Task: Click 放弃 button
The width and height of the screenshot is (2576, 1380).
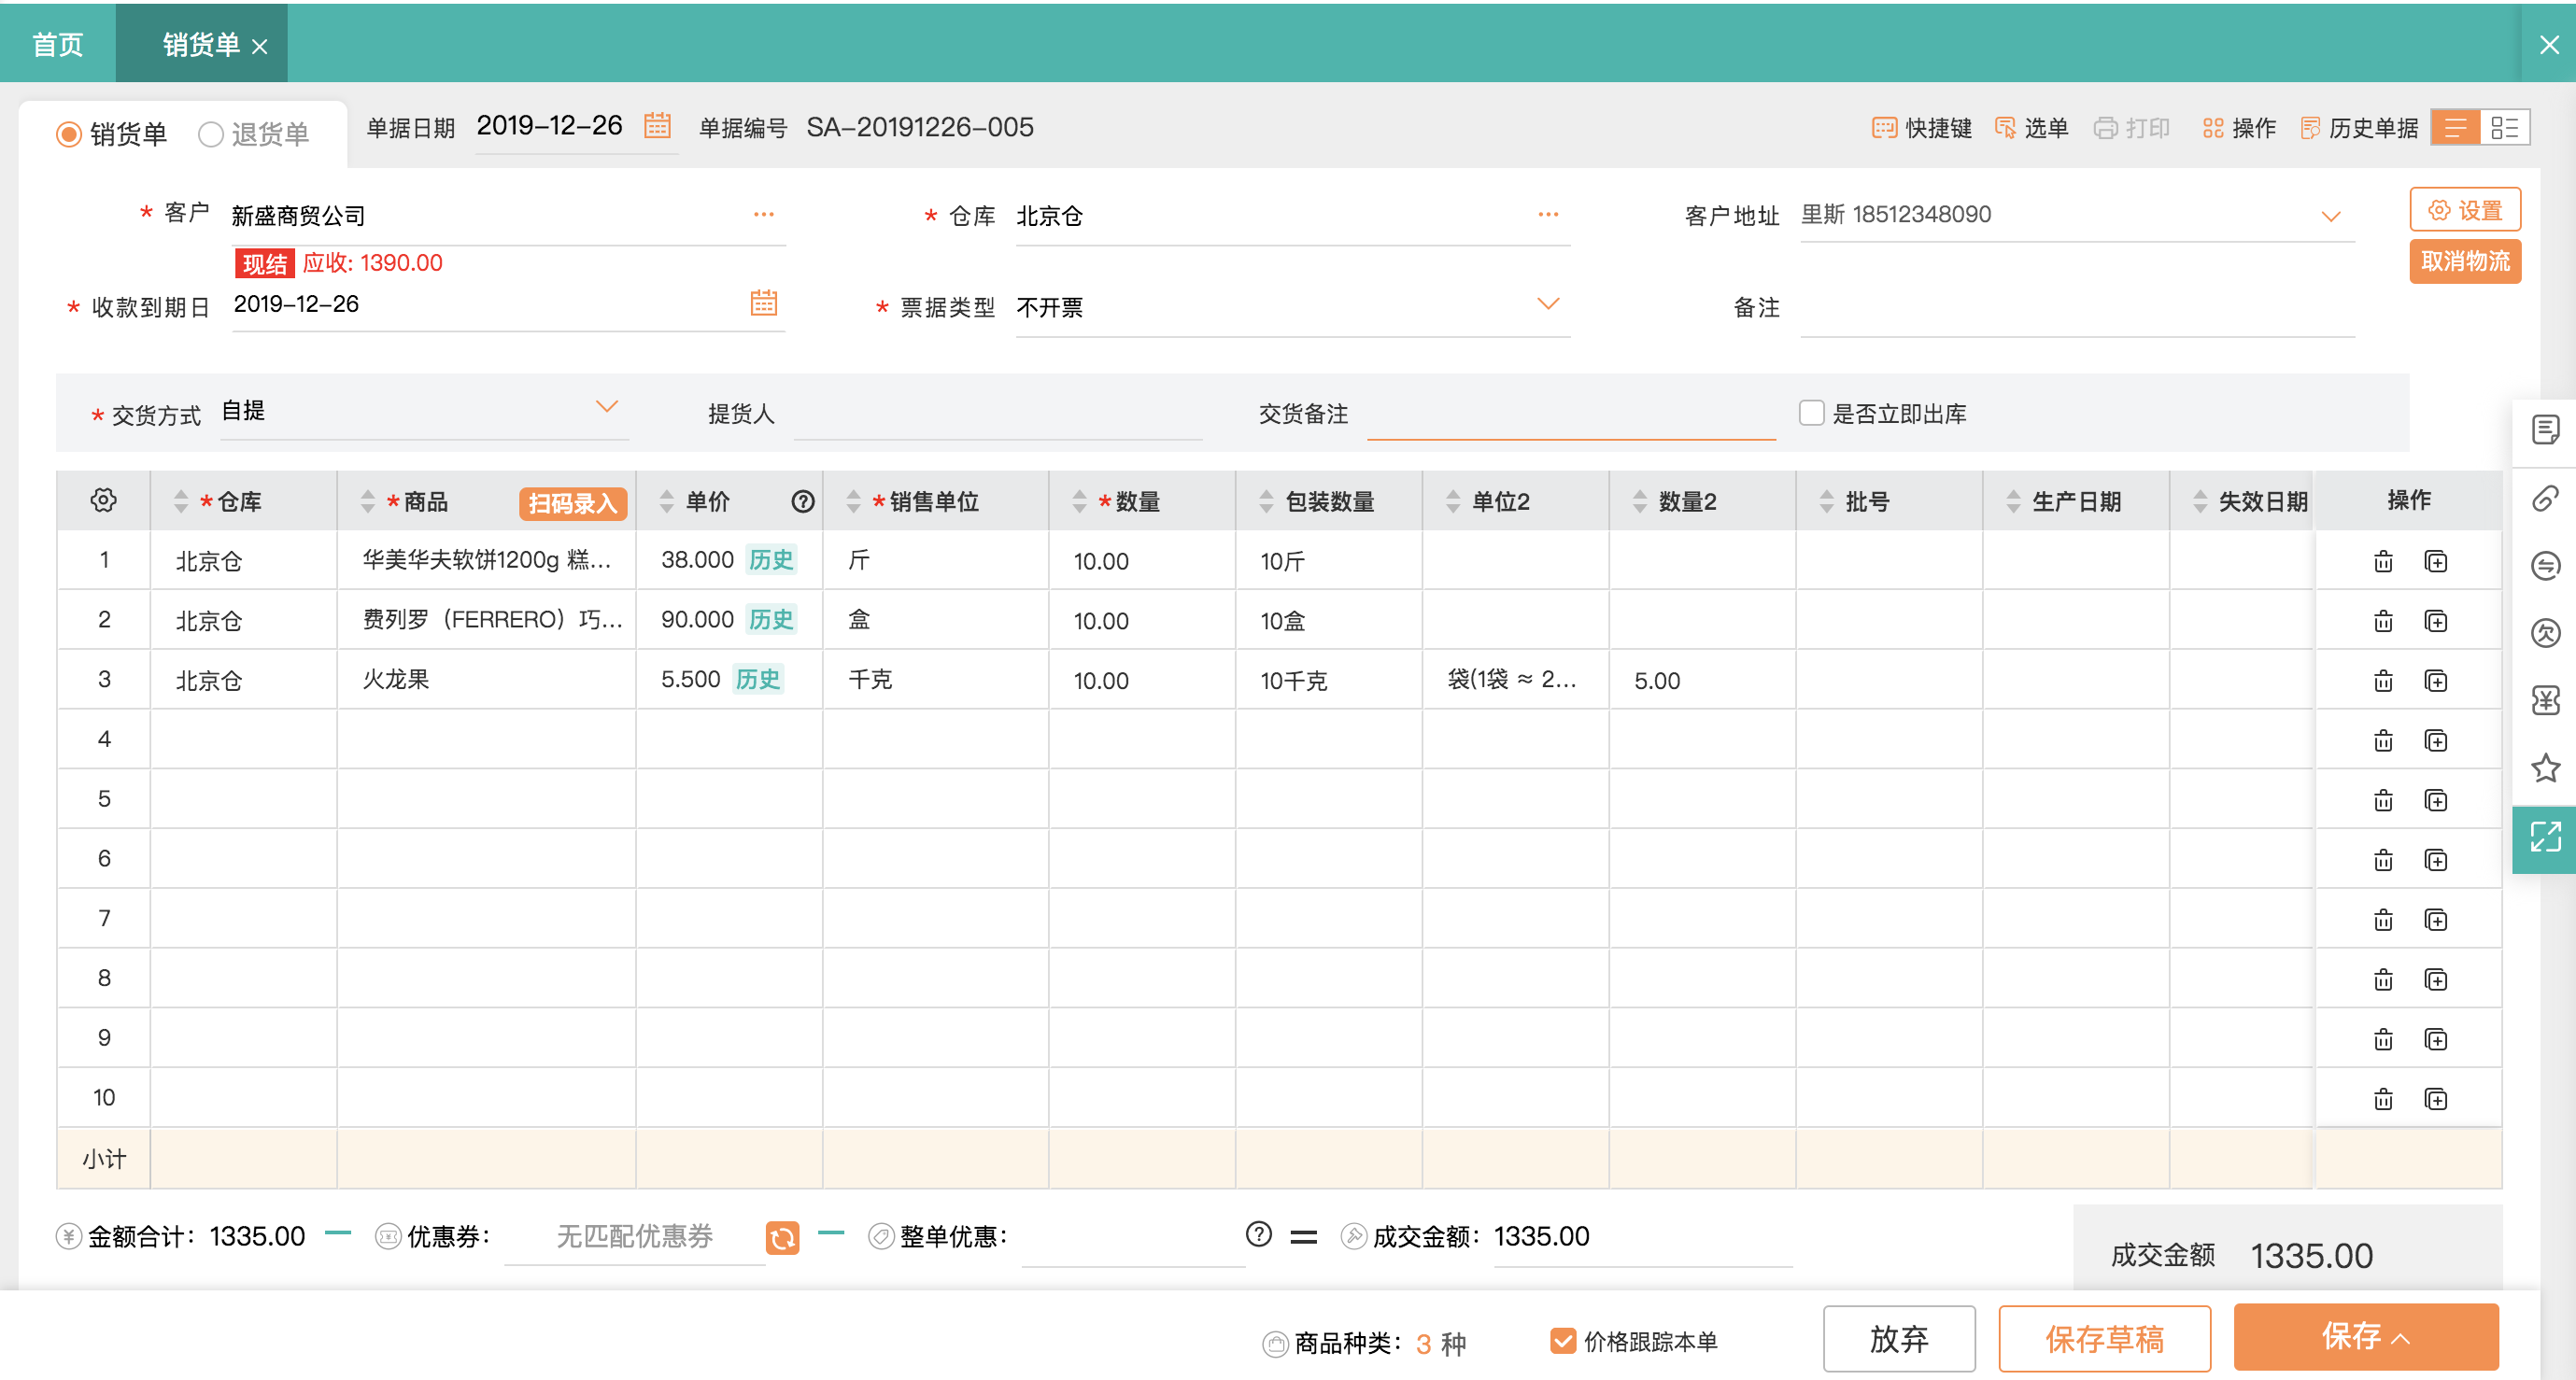Action: pyautogui.click(x=1896, y=1336)
